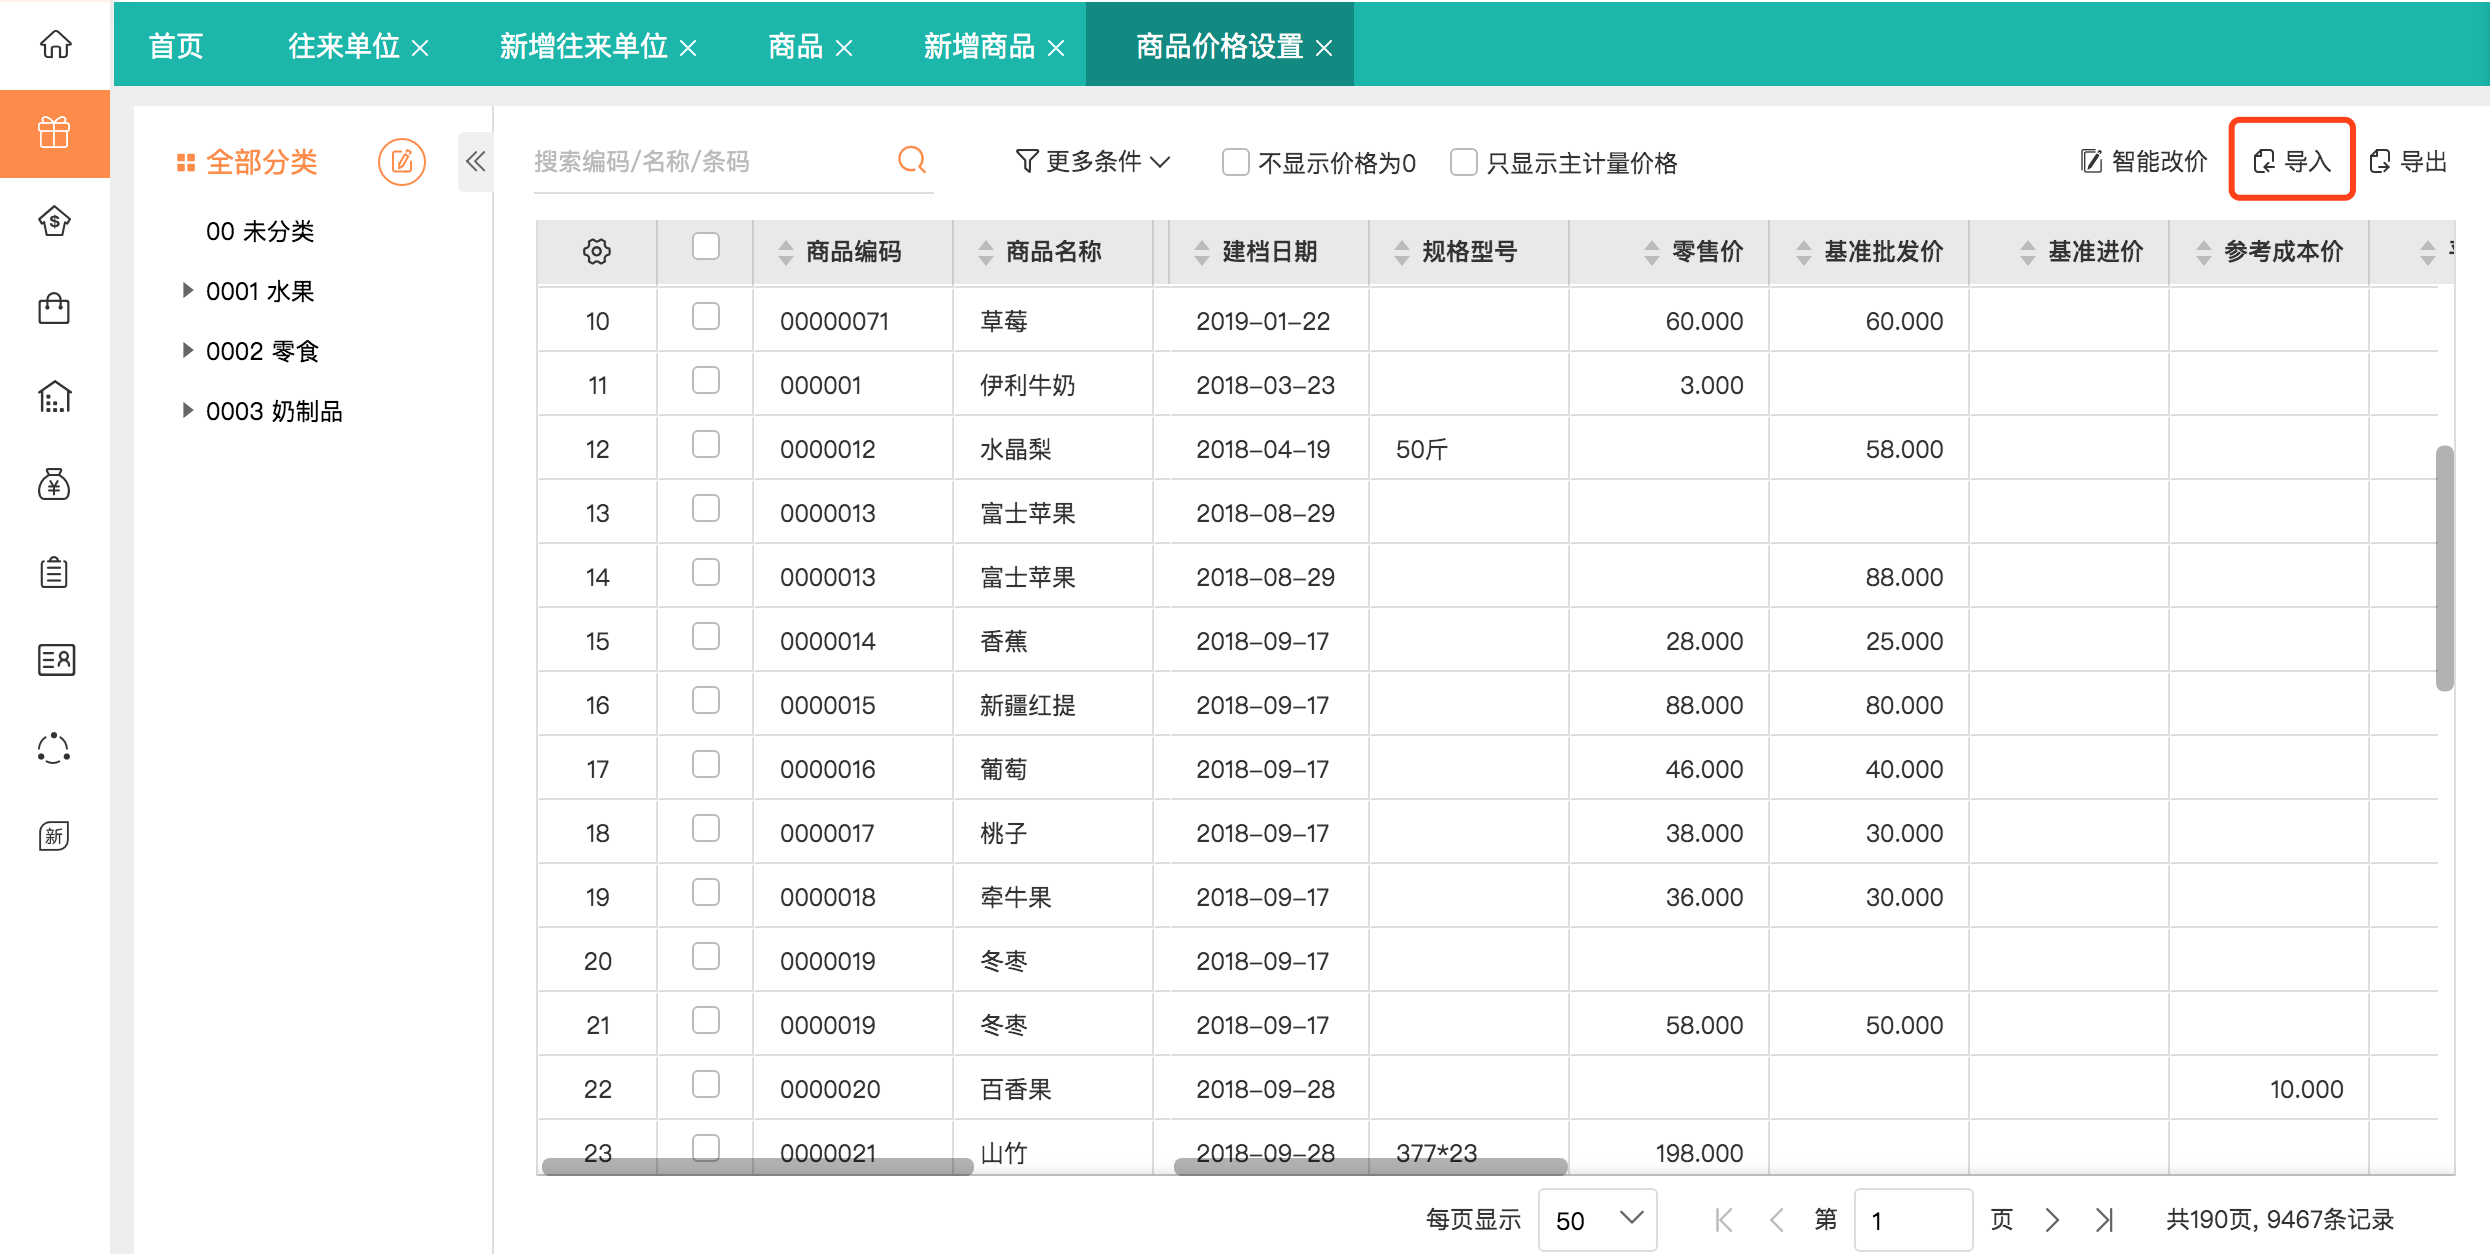Click the search/filter icon in search bar

pos(912,160)
